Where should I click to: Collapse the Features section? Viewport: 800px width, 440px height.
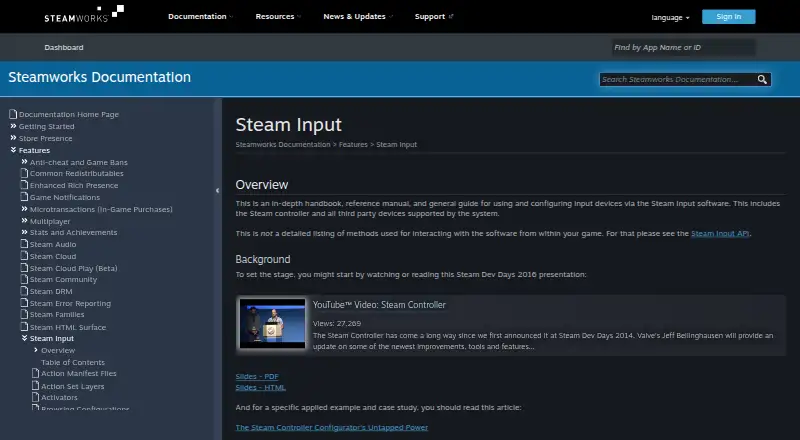(x=13, y=150)
